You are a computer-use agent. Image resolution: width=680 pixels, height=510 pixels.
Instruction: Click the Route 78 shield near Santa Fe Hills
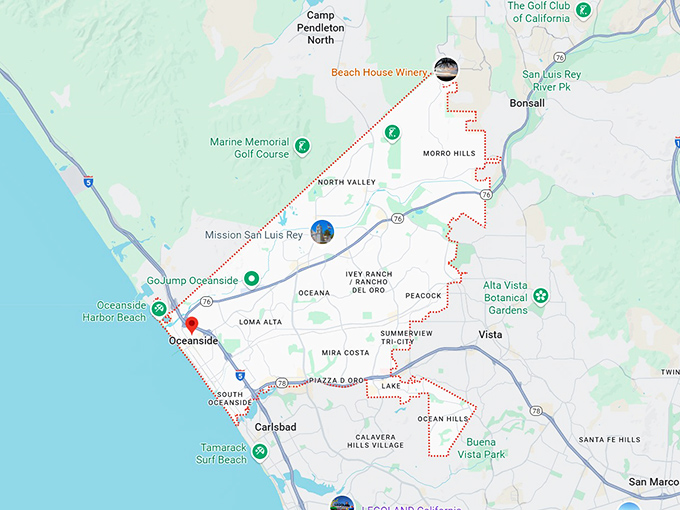(537, 410)
